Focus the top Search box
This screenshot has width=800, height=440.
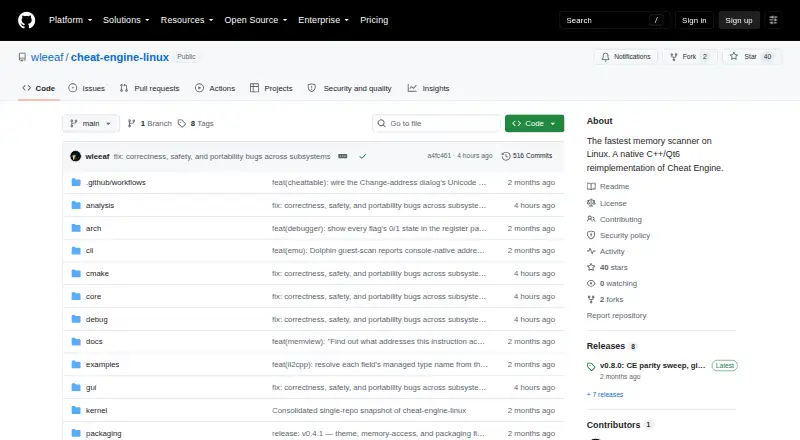[614, 20]
